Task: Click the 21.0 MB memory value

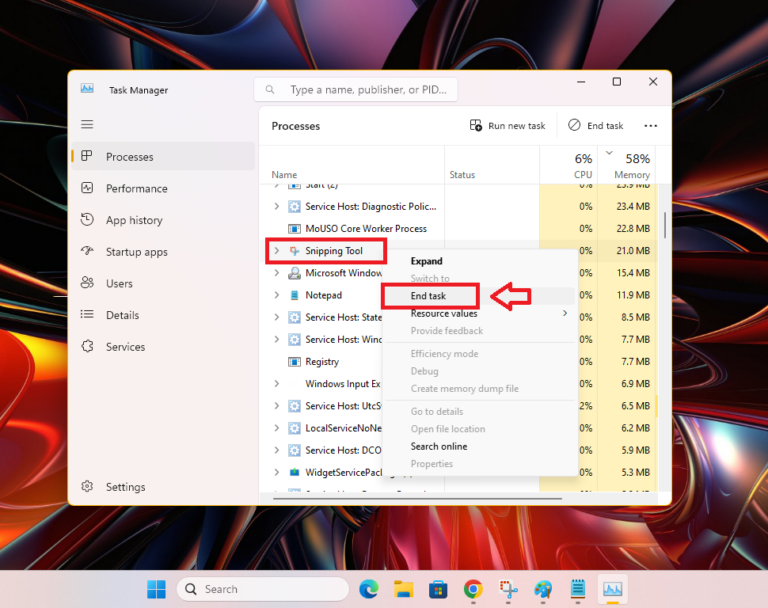Action: click(633, 251)
